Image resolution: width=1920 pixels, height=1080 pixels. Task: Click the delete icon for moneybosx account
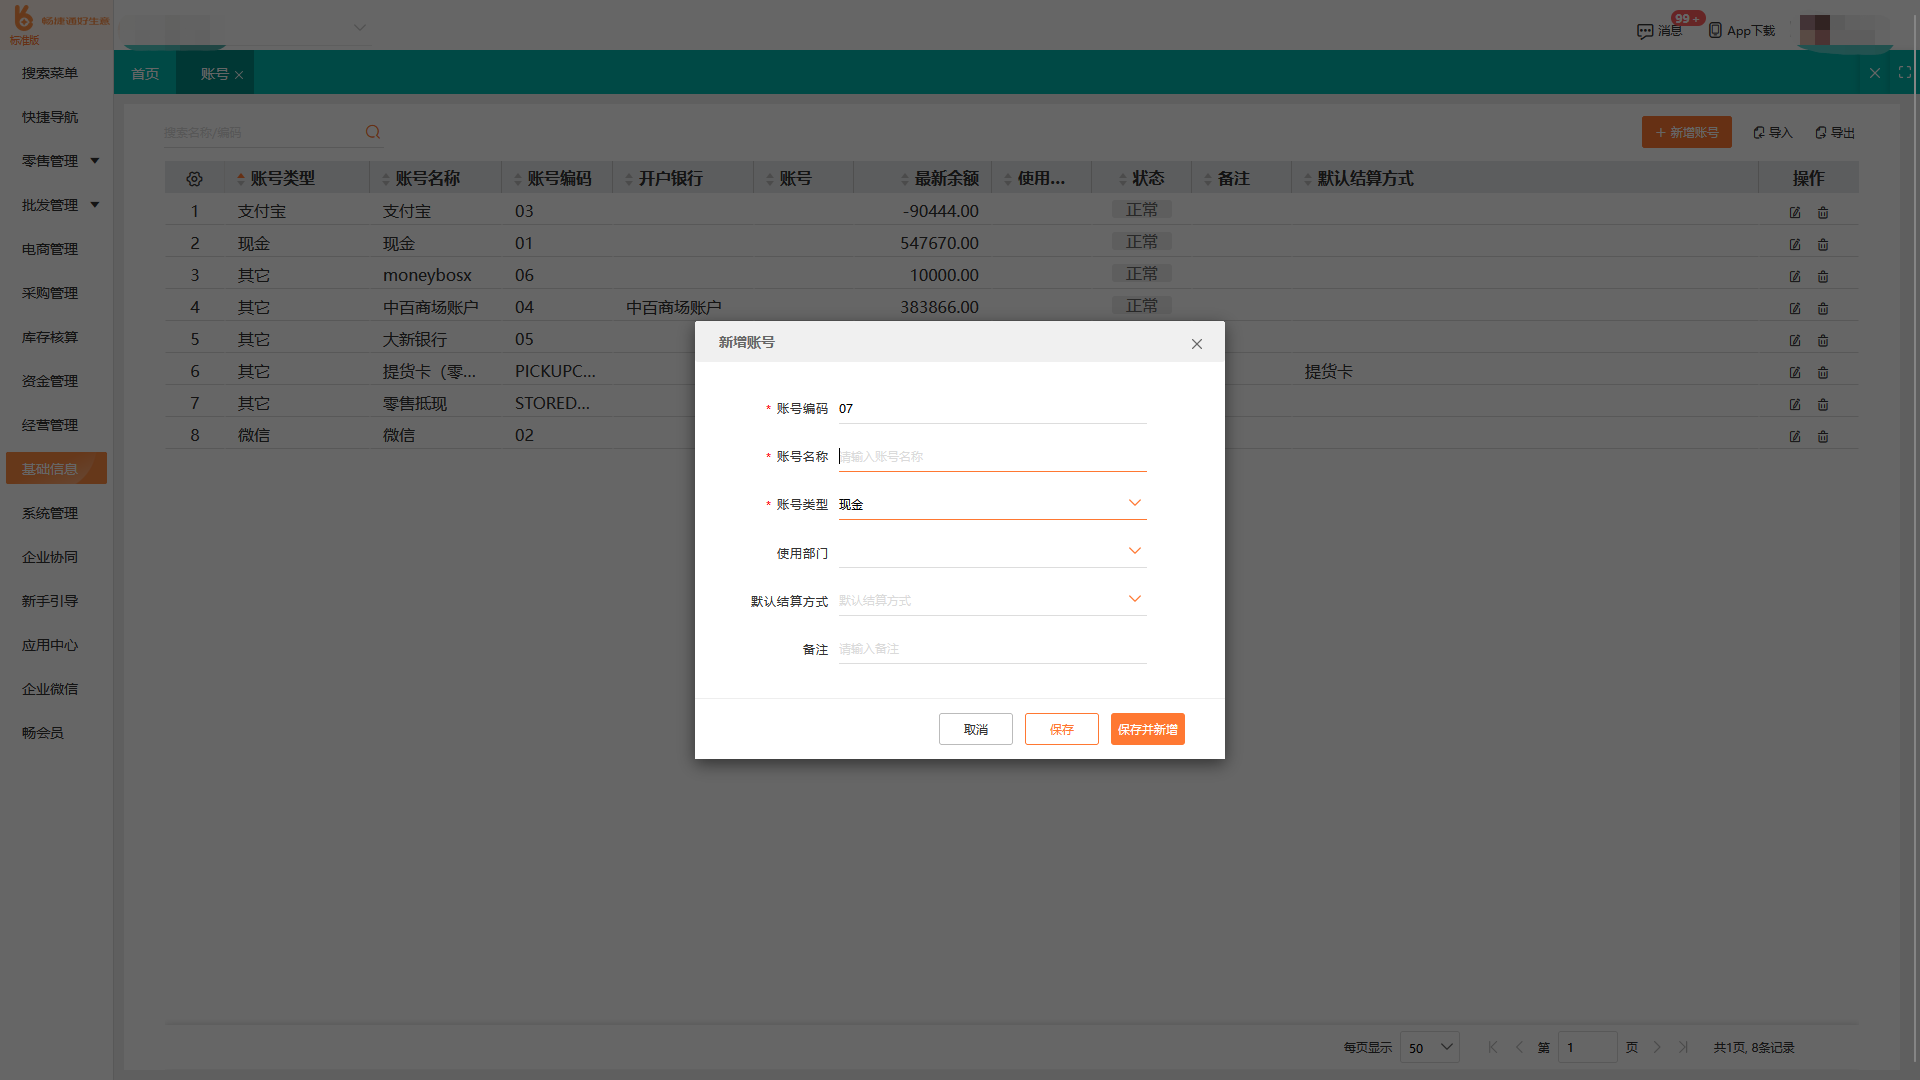point(1824,276)
